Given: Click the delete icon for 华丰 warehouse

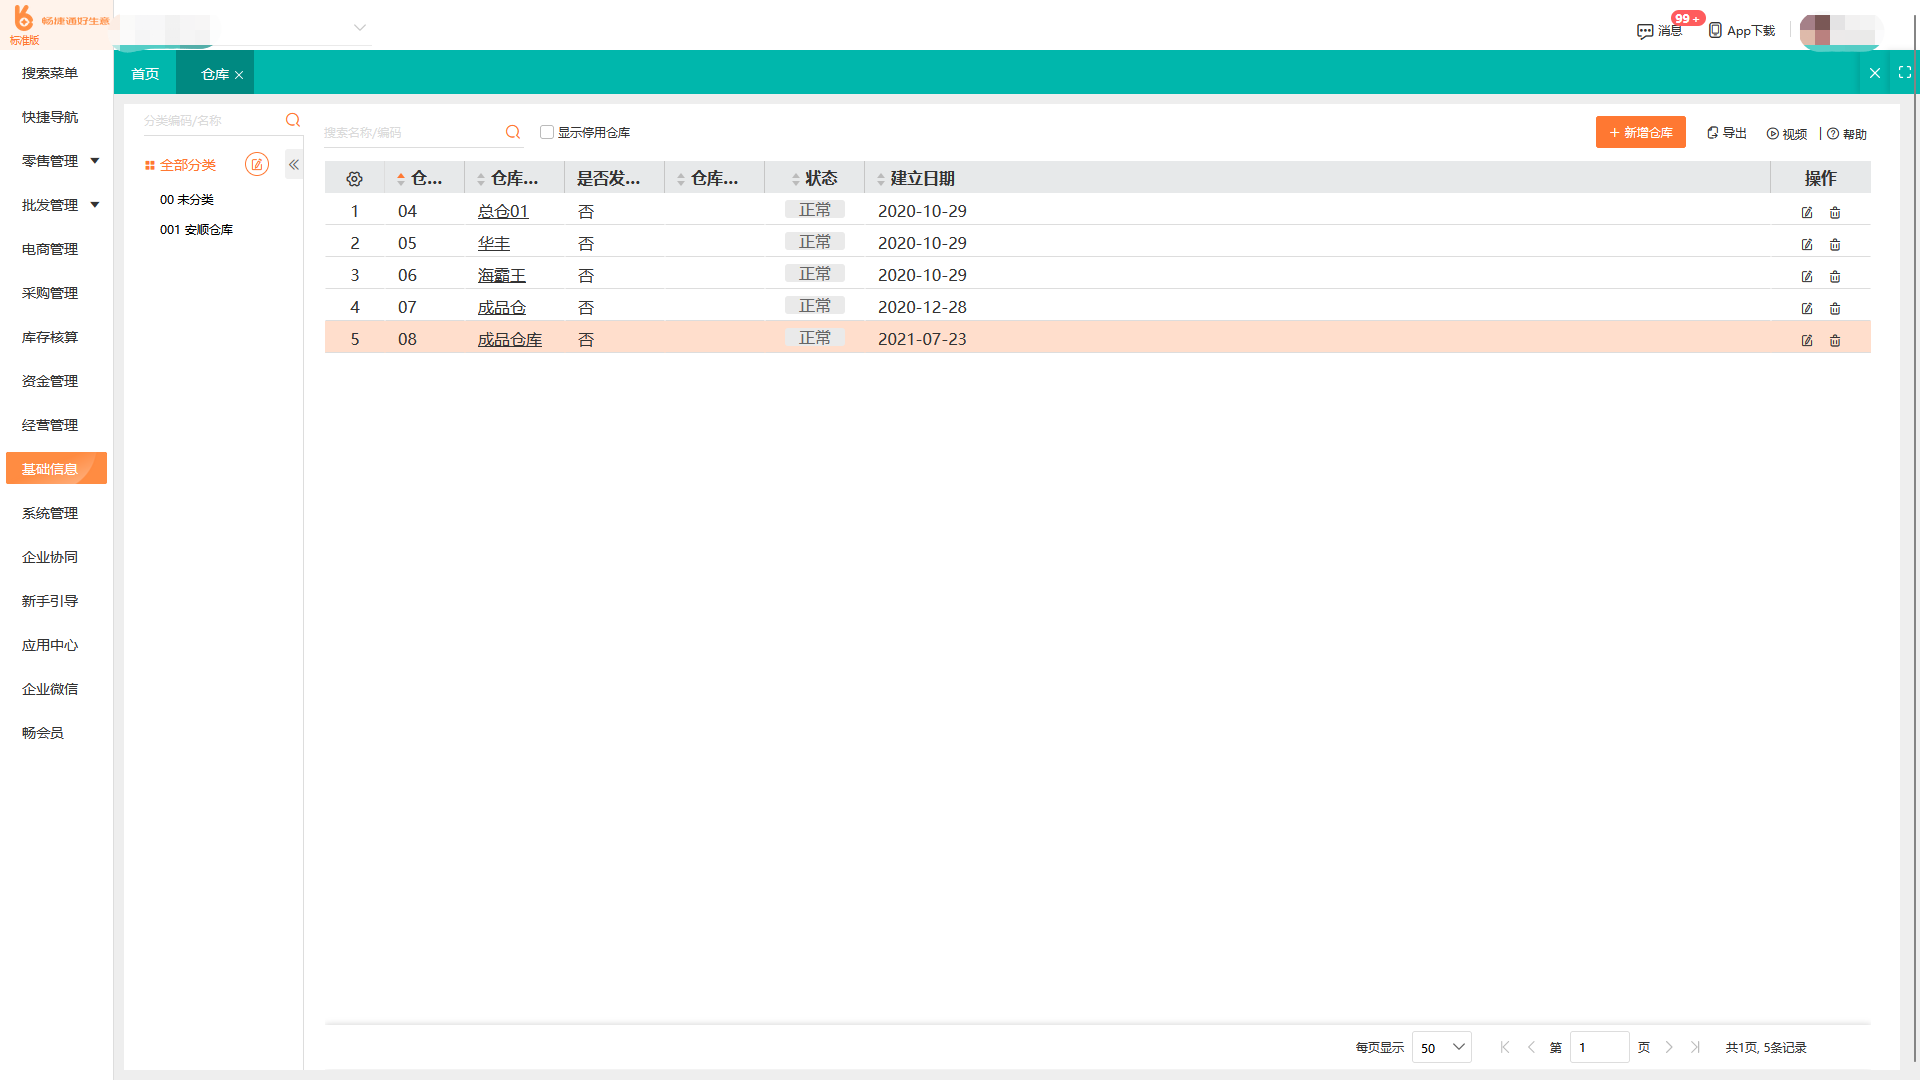Looking at the screenshot, I should pyautogui.click(x=1836, y=243).
